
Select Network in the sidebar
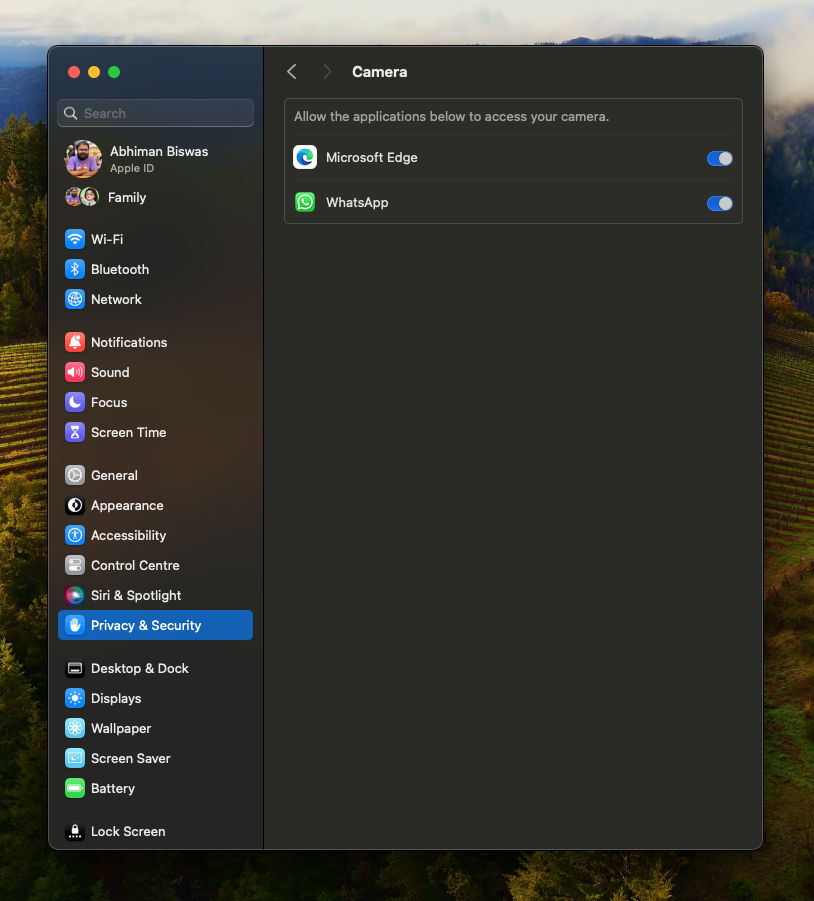tap(155, 299)
